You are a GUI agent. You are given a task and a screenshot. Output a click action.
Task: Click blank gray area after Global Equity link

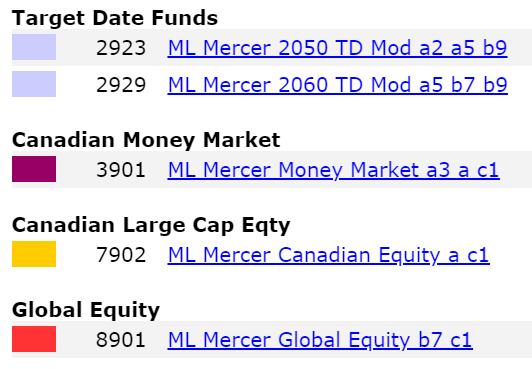[x=502, y=339]
